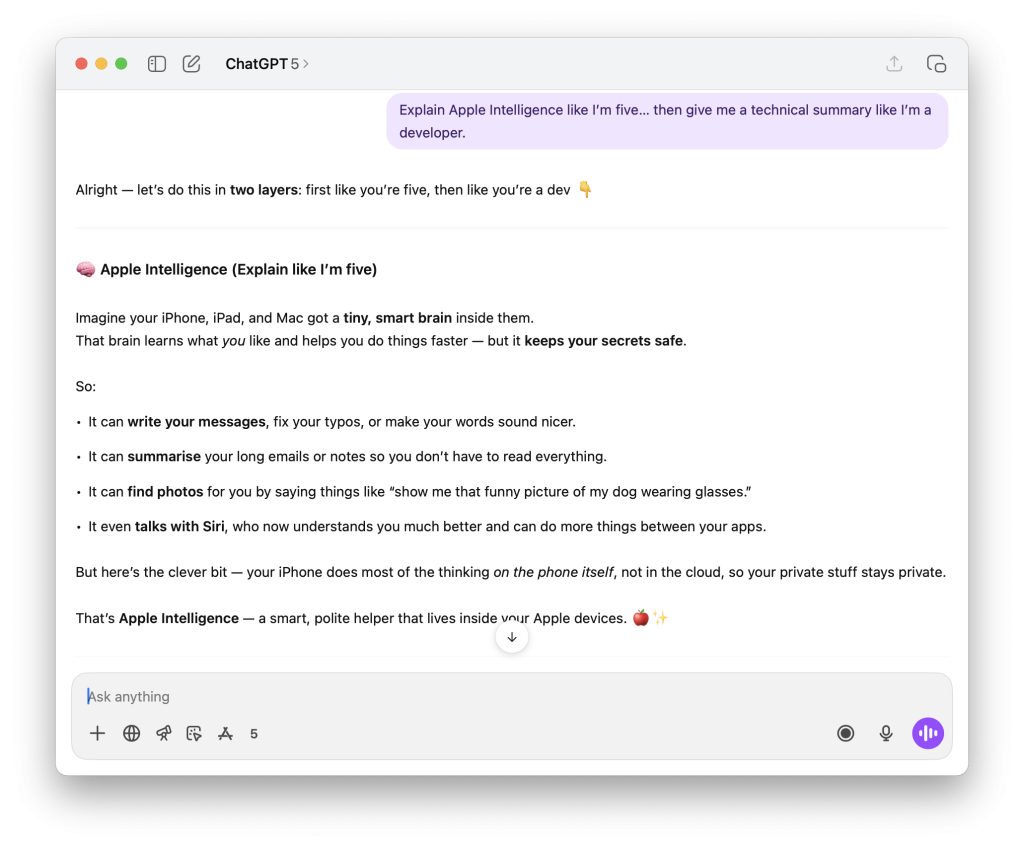This screenshot has width=1024, height=849.
Task: Open the ChatGPT 5 model selector
Action: (x=266, y=64)
